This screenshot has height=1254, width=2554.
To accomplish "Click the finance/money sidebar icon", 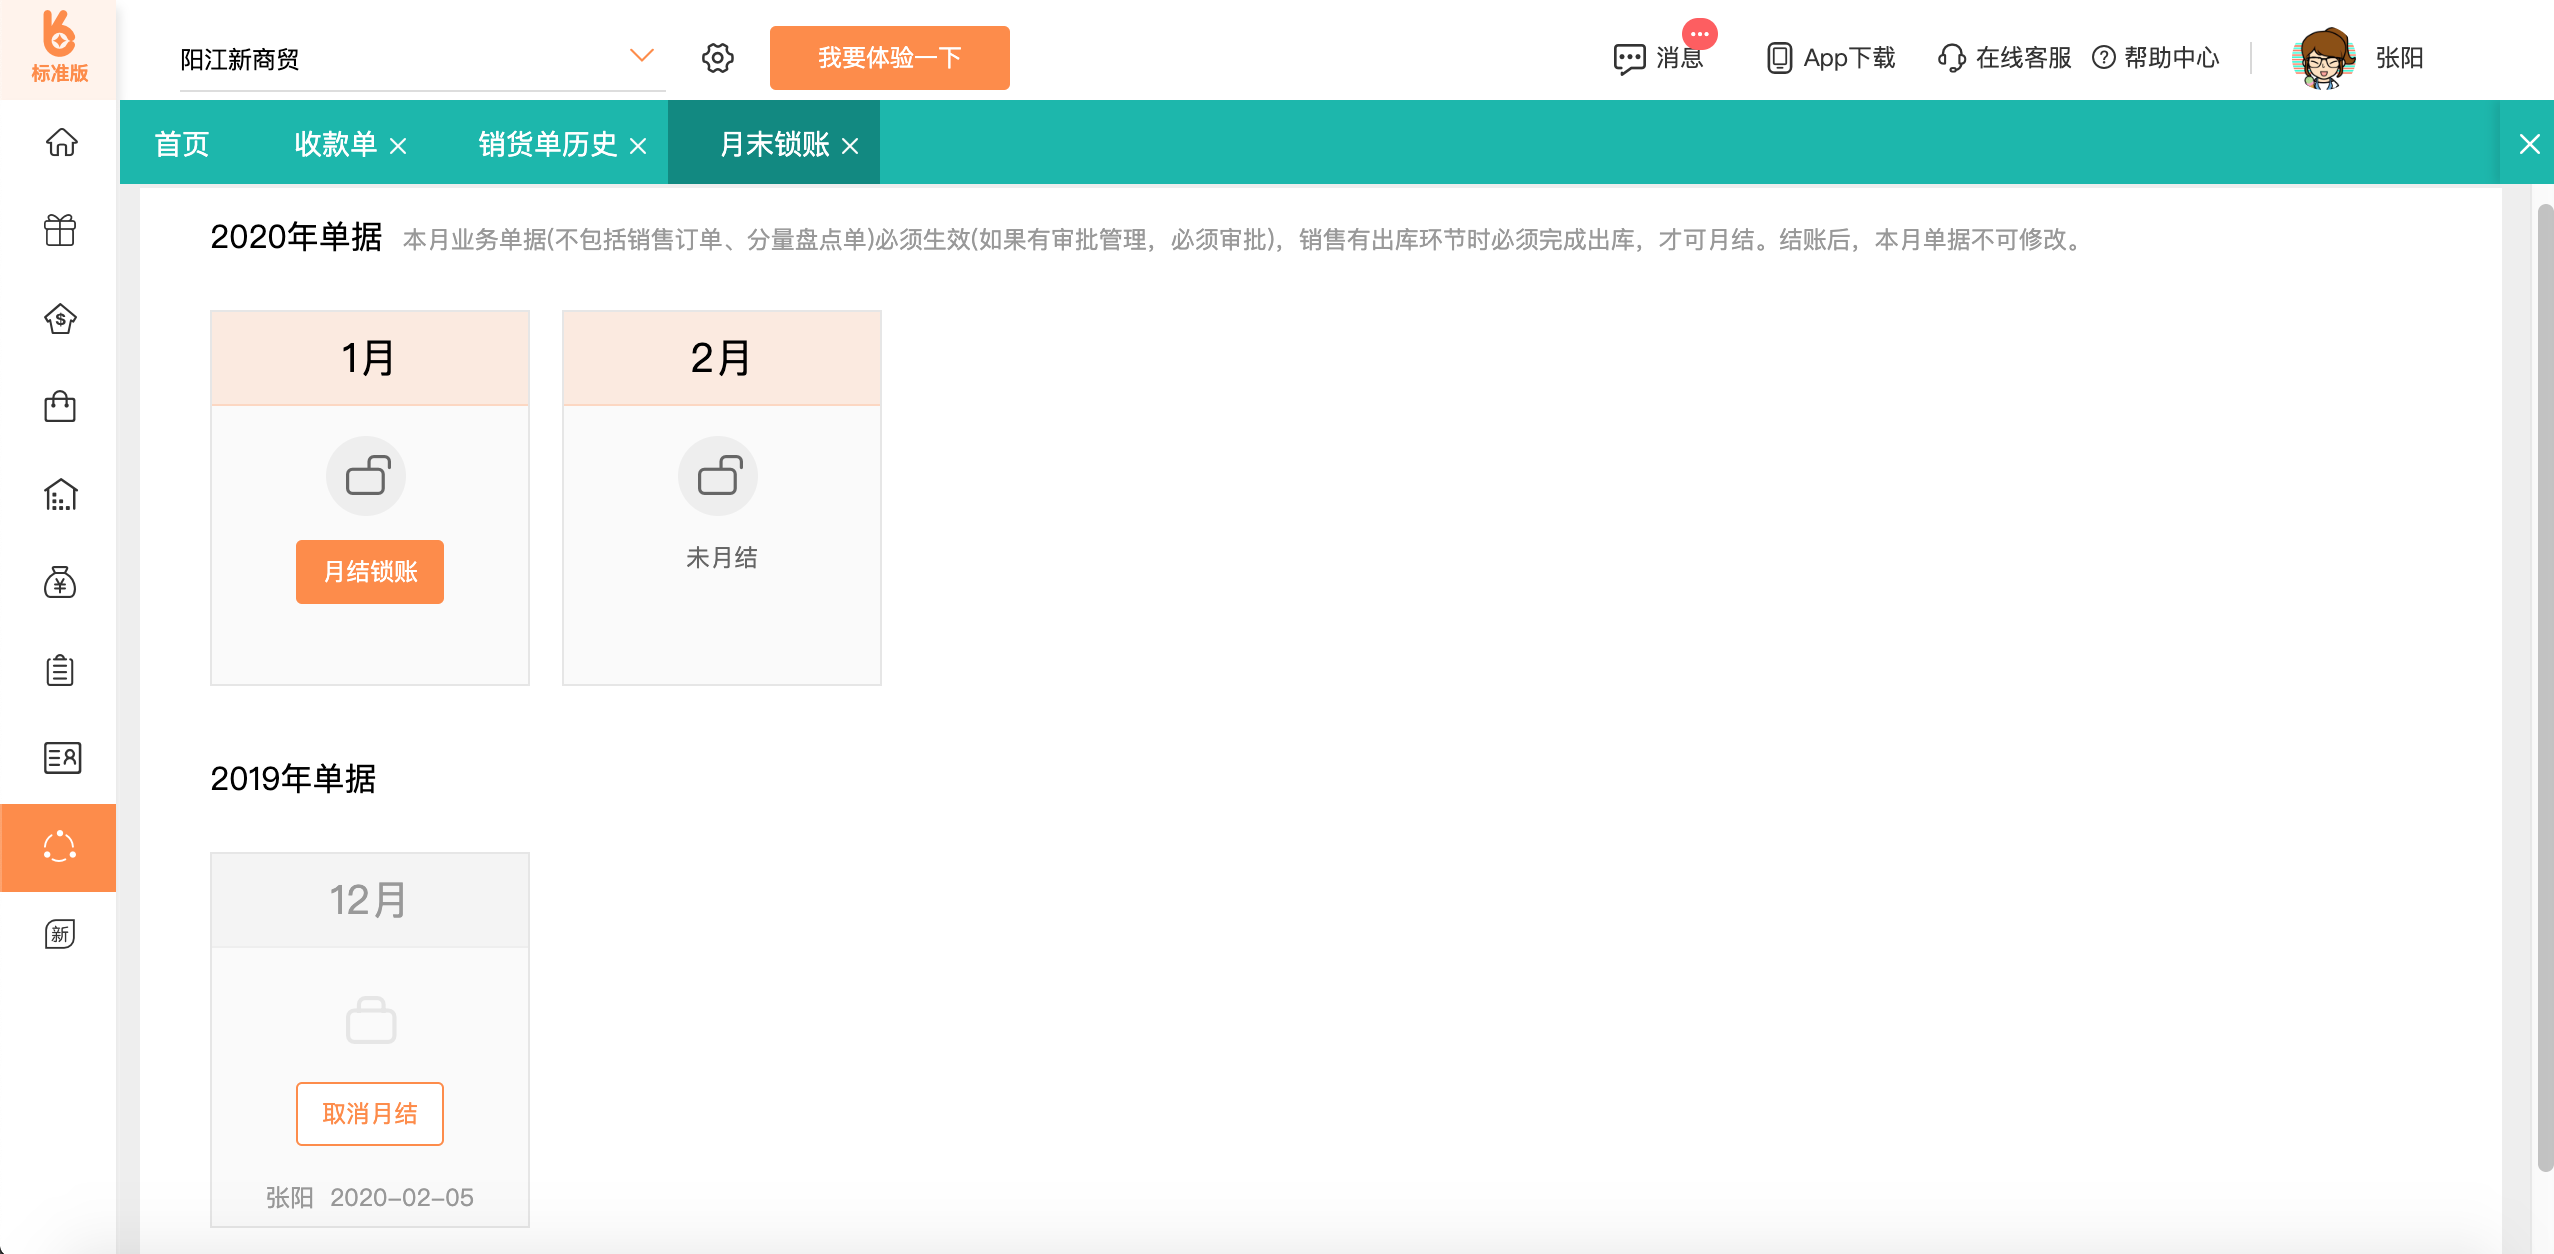I will click(59, 580).
